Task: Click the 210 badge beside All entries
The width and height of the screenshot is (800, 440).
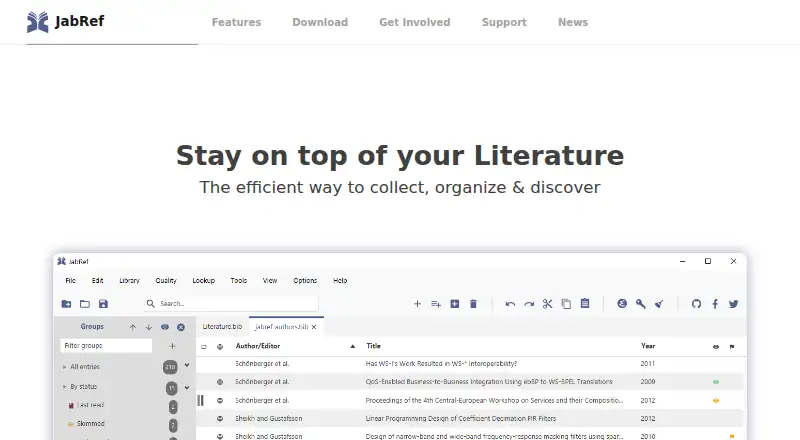Action: coord(170,366)
